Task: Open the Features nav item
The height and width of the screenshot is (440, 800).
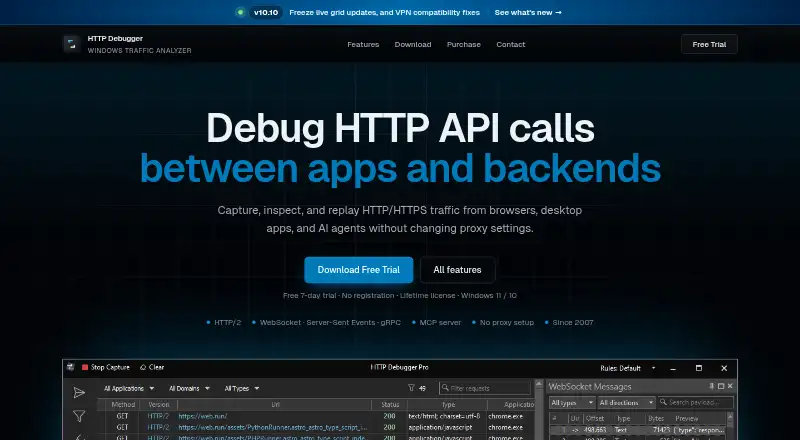Action: click(363, 44)
